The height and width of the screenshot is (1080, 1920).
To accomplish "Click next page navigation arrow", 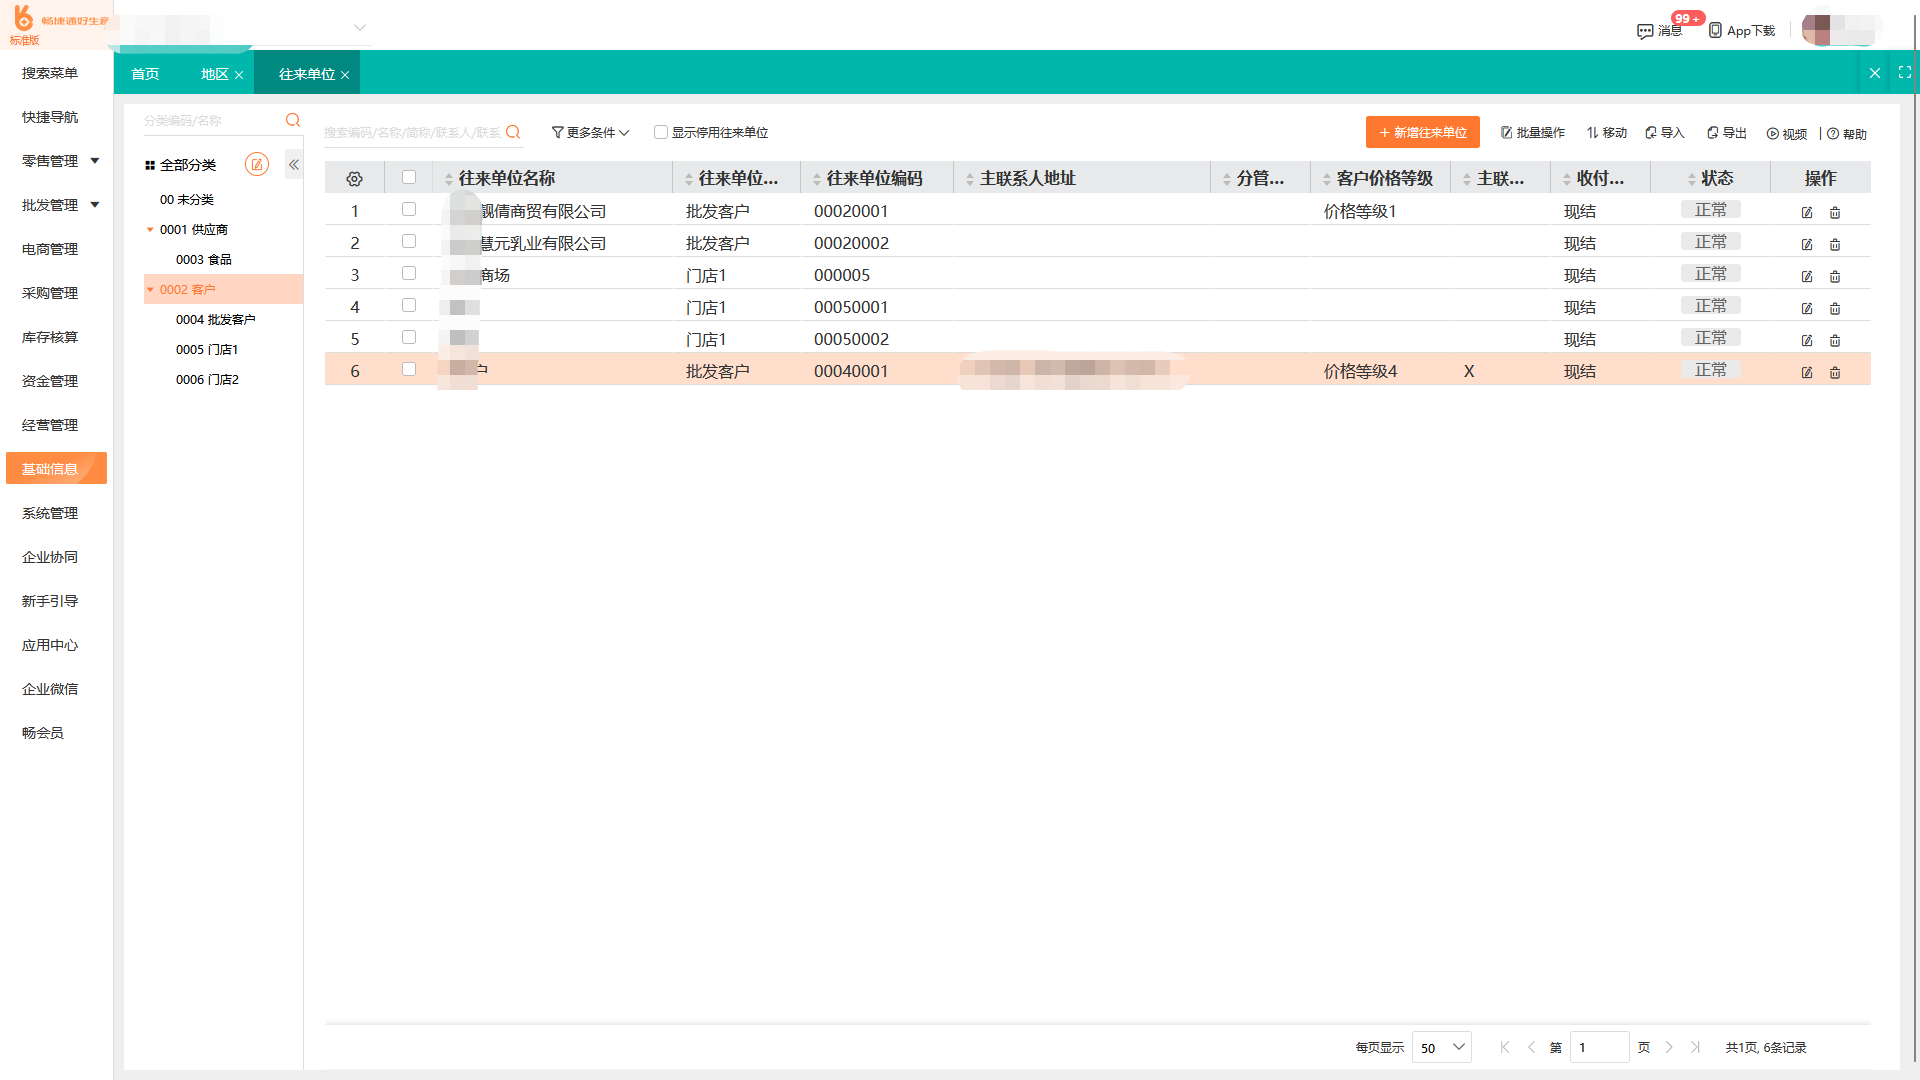I will pos(1668,1047).
